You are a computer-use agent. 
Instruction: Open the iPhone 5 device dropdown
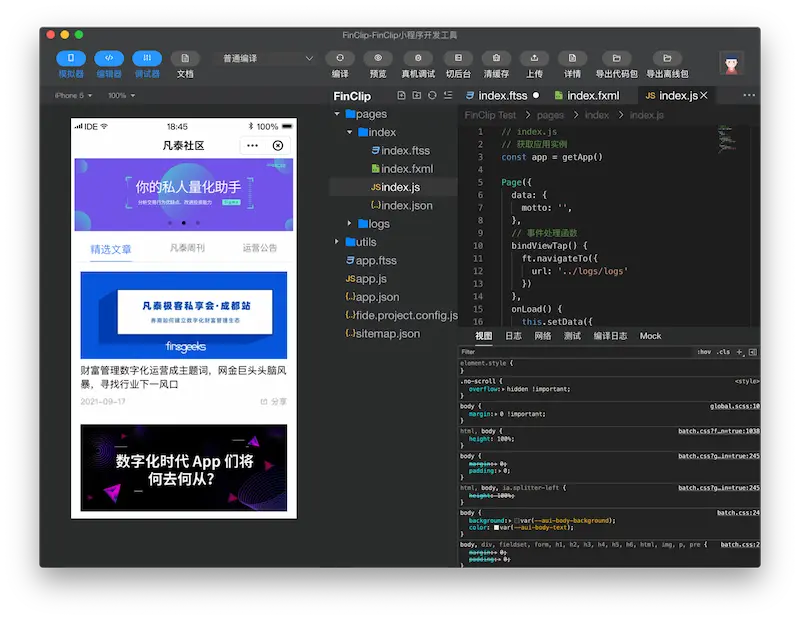point(73,96)
